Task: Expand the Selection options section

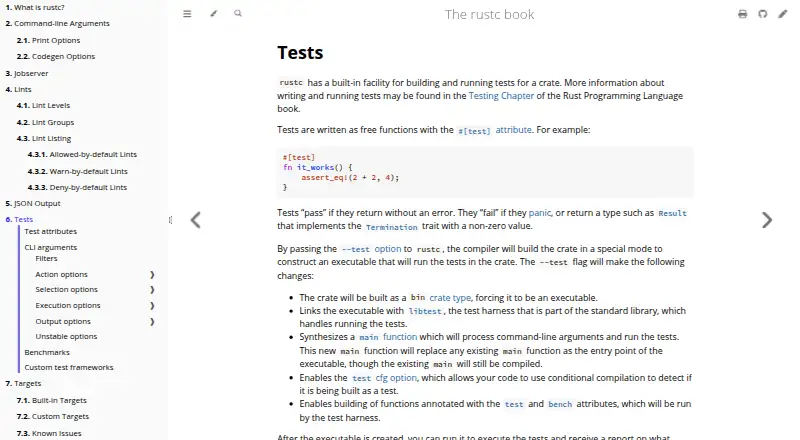Action: [152, 290]
